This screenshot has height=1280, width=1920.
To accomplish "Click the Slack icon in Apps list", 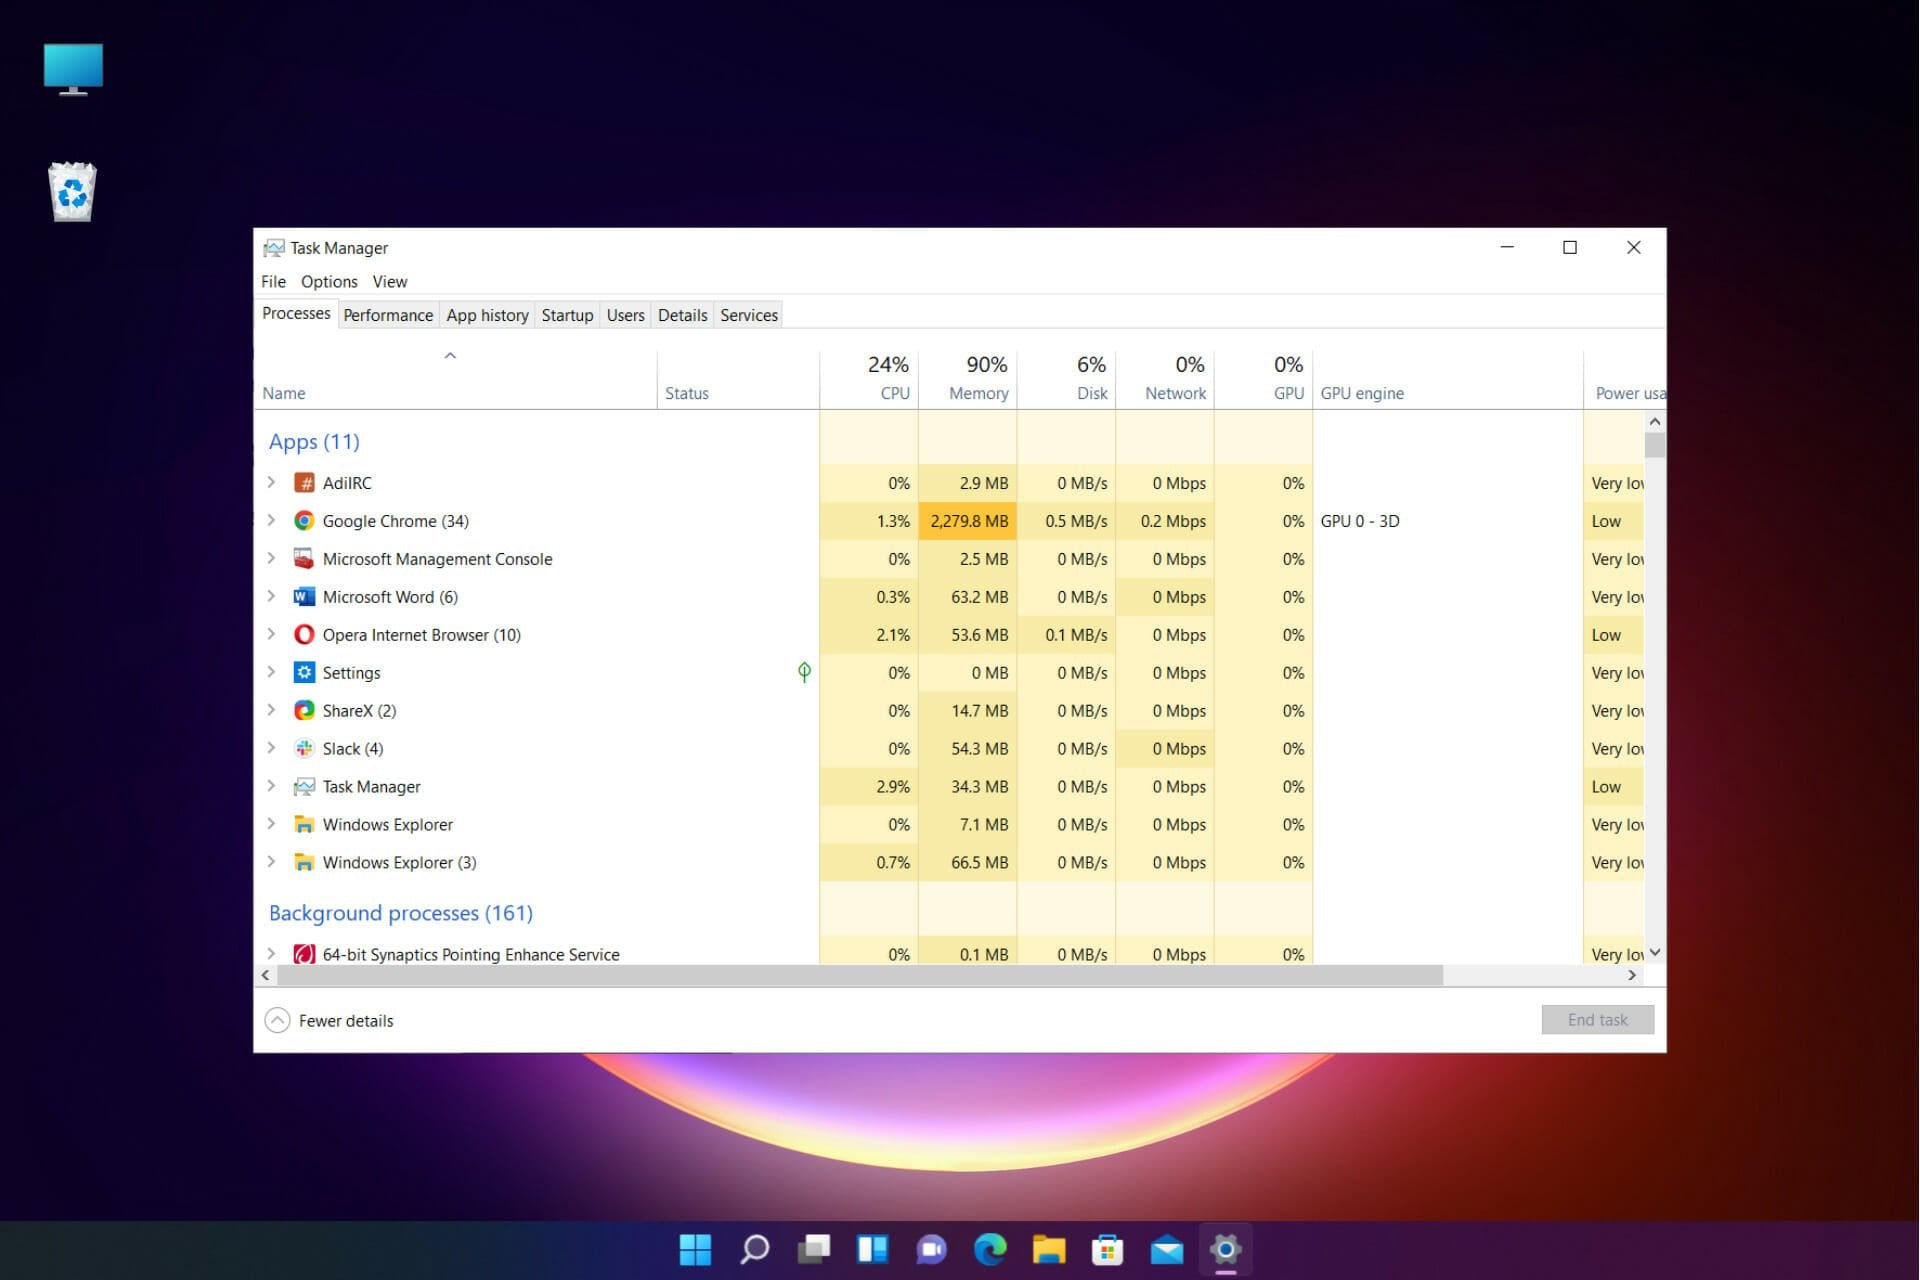I will (x=304, y=749).
